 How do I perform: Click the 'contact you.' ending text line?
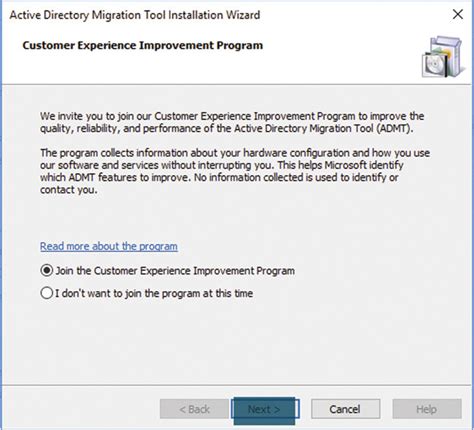point(69,190)
